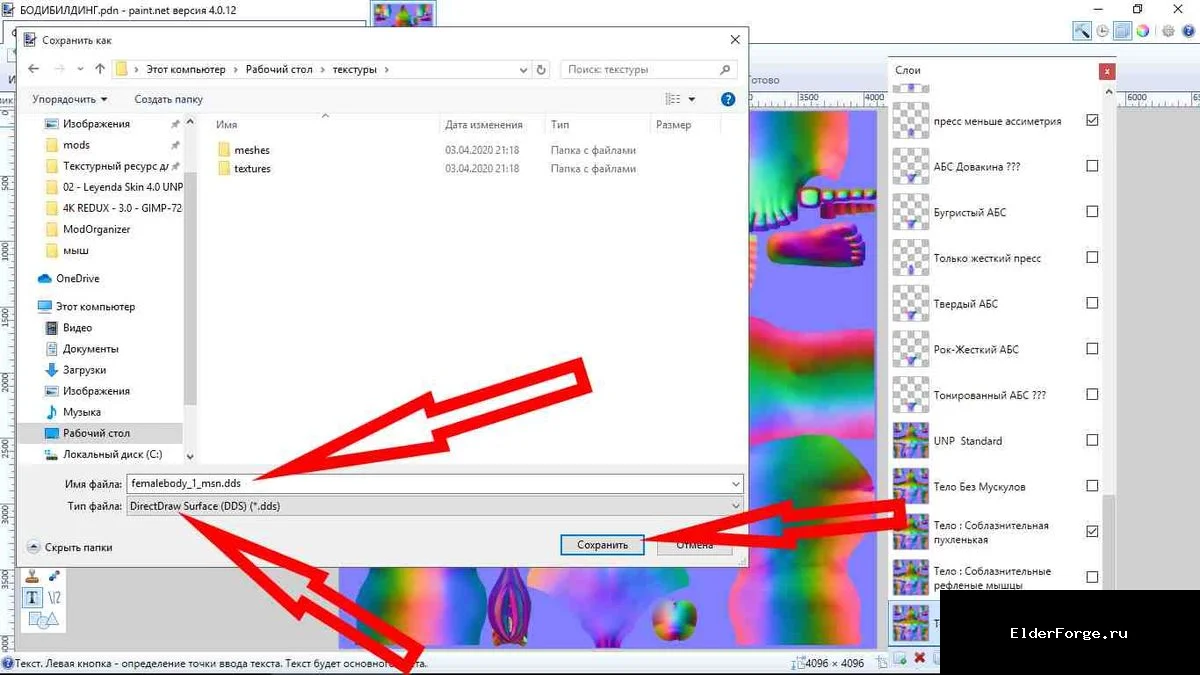Viewport: 1200px width, 675px height.
Task: Click 'Создать папку' to make a folder
Action: (x=168, y=99)
